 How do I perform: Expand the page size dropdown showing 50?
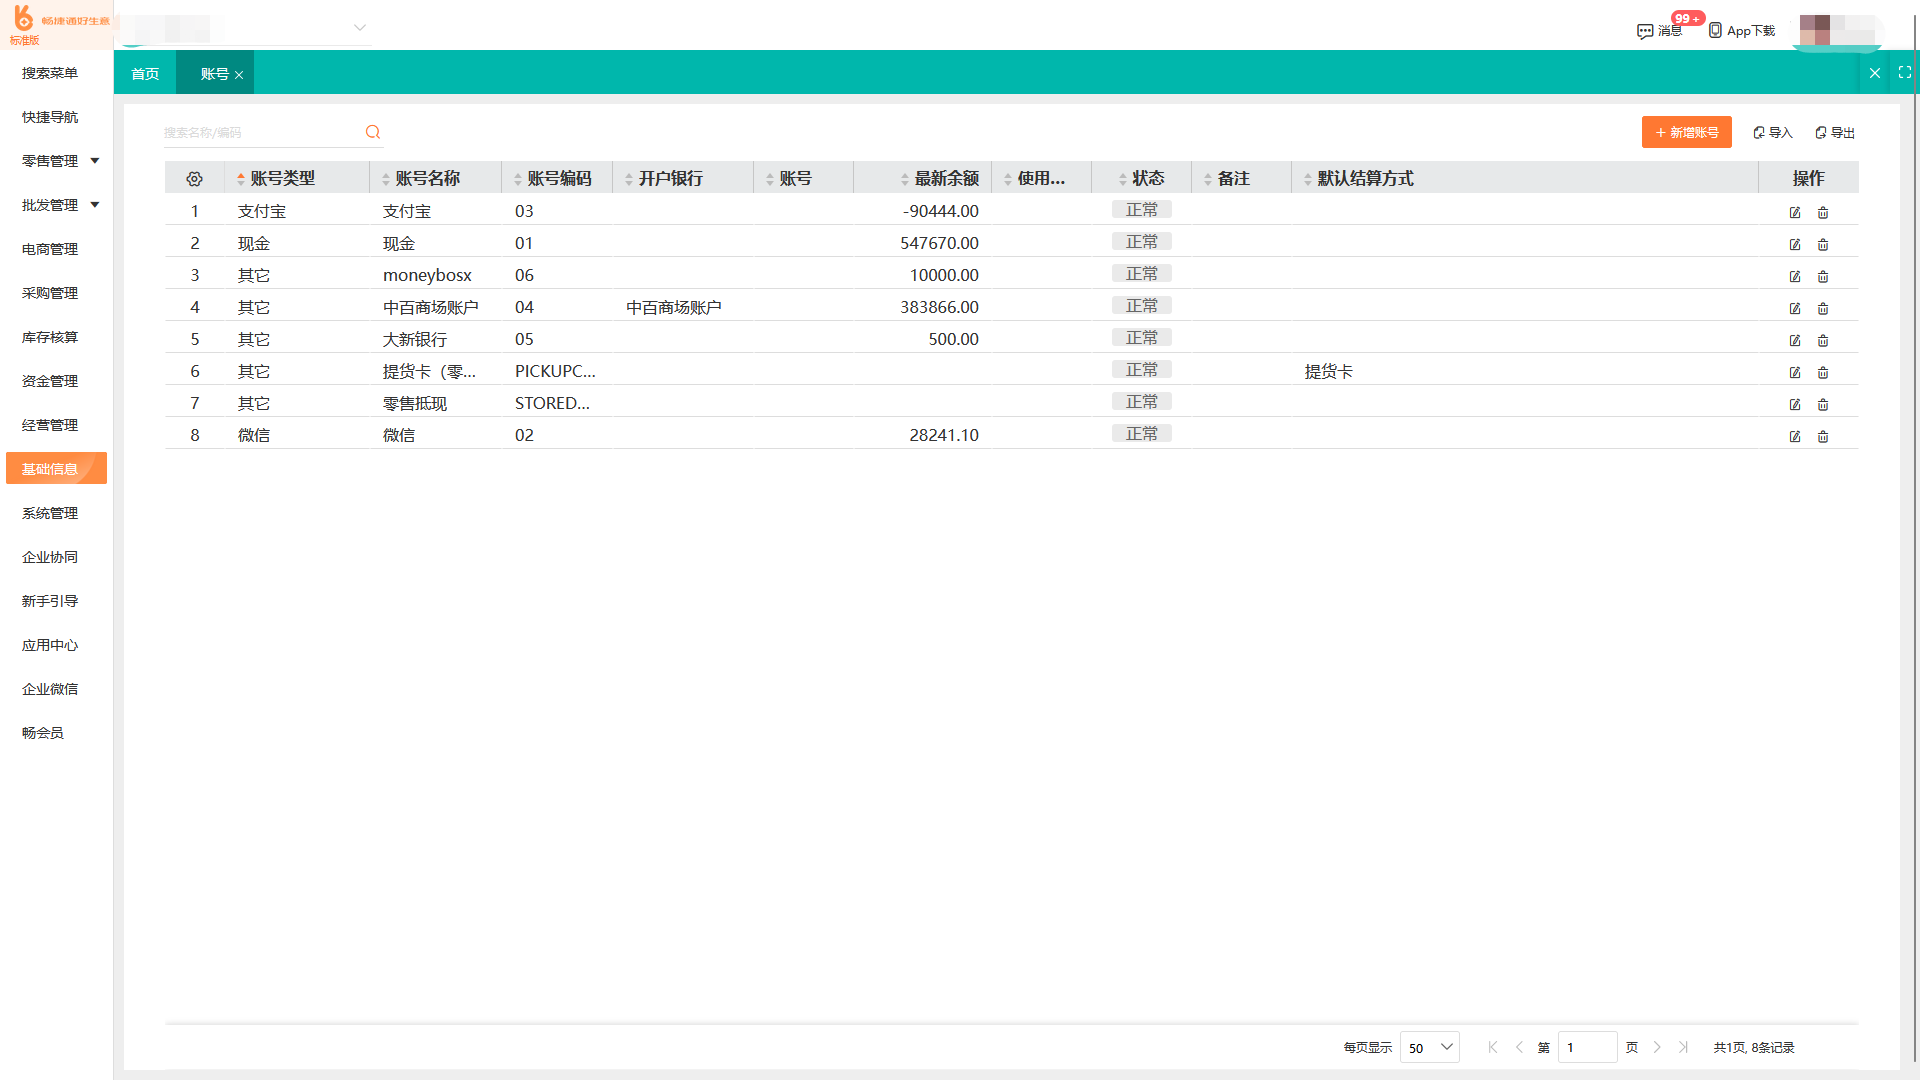1429,1047
